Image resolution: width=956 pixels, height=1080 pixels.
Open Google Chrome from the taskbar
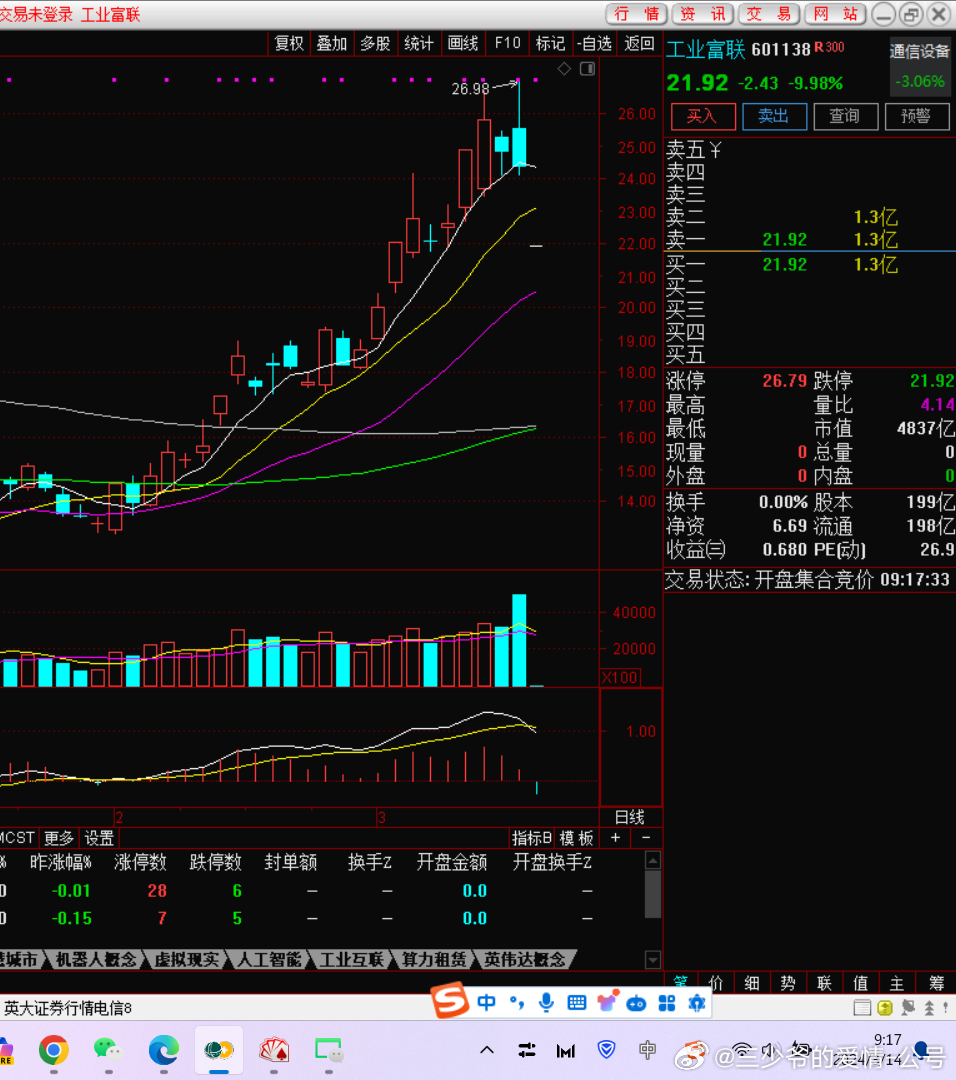point(54,1050)
